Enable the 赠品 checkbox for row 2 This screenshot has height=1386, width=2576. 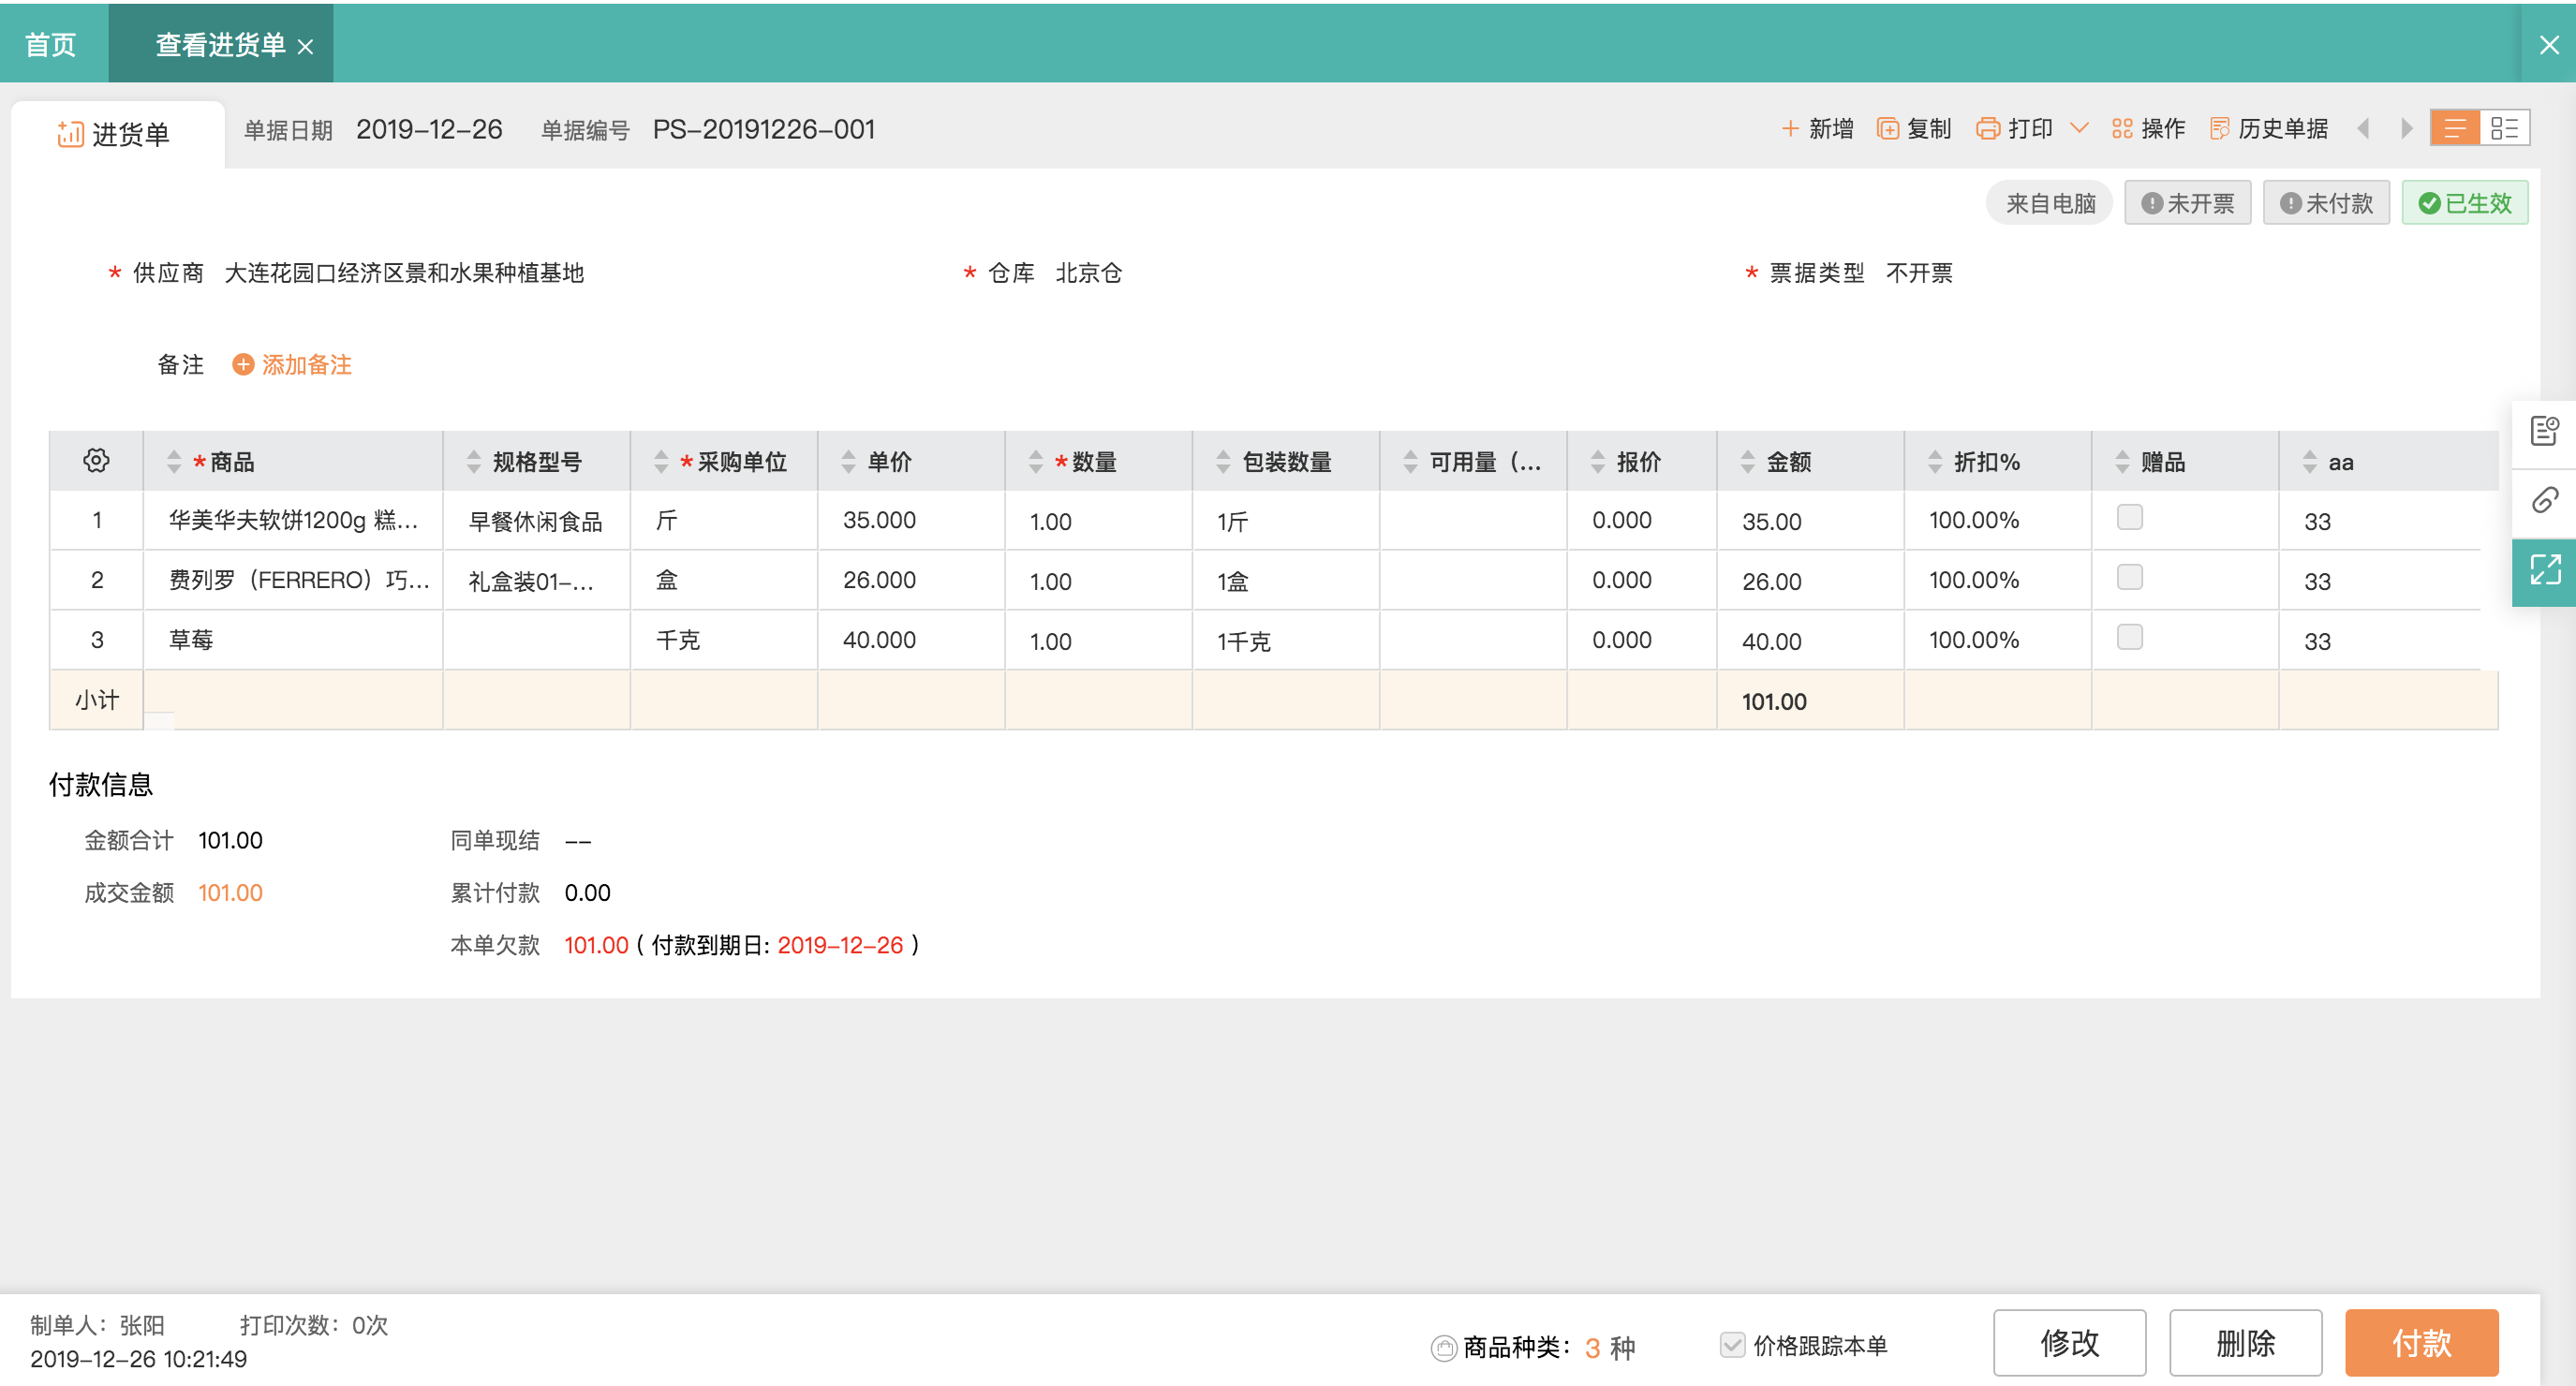pos(2129,579)
